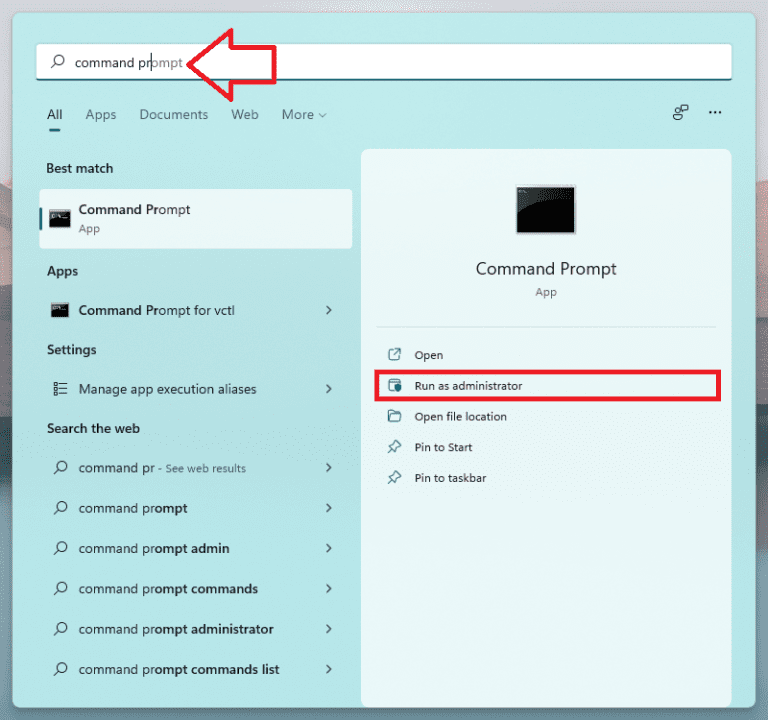Click the Manage app execution aliases settings icon
The width and height of the screenshot is (768, 720).
point(60,389)
